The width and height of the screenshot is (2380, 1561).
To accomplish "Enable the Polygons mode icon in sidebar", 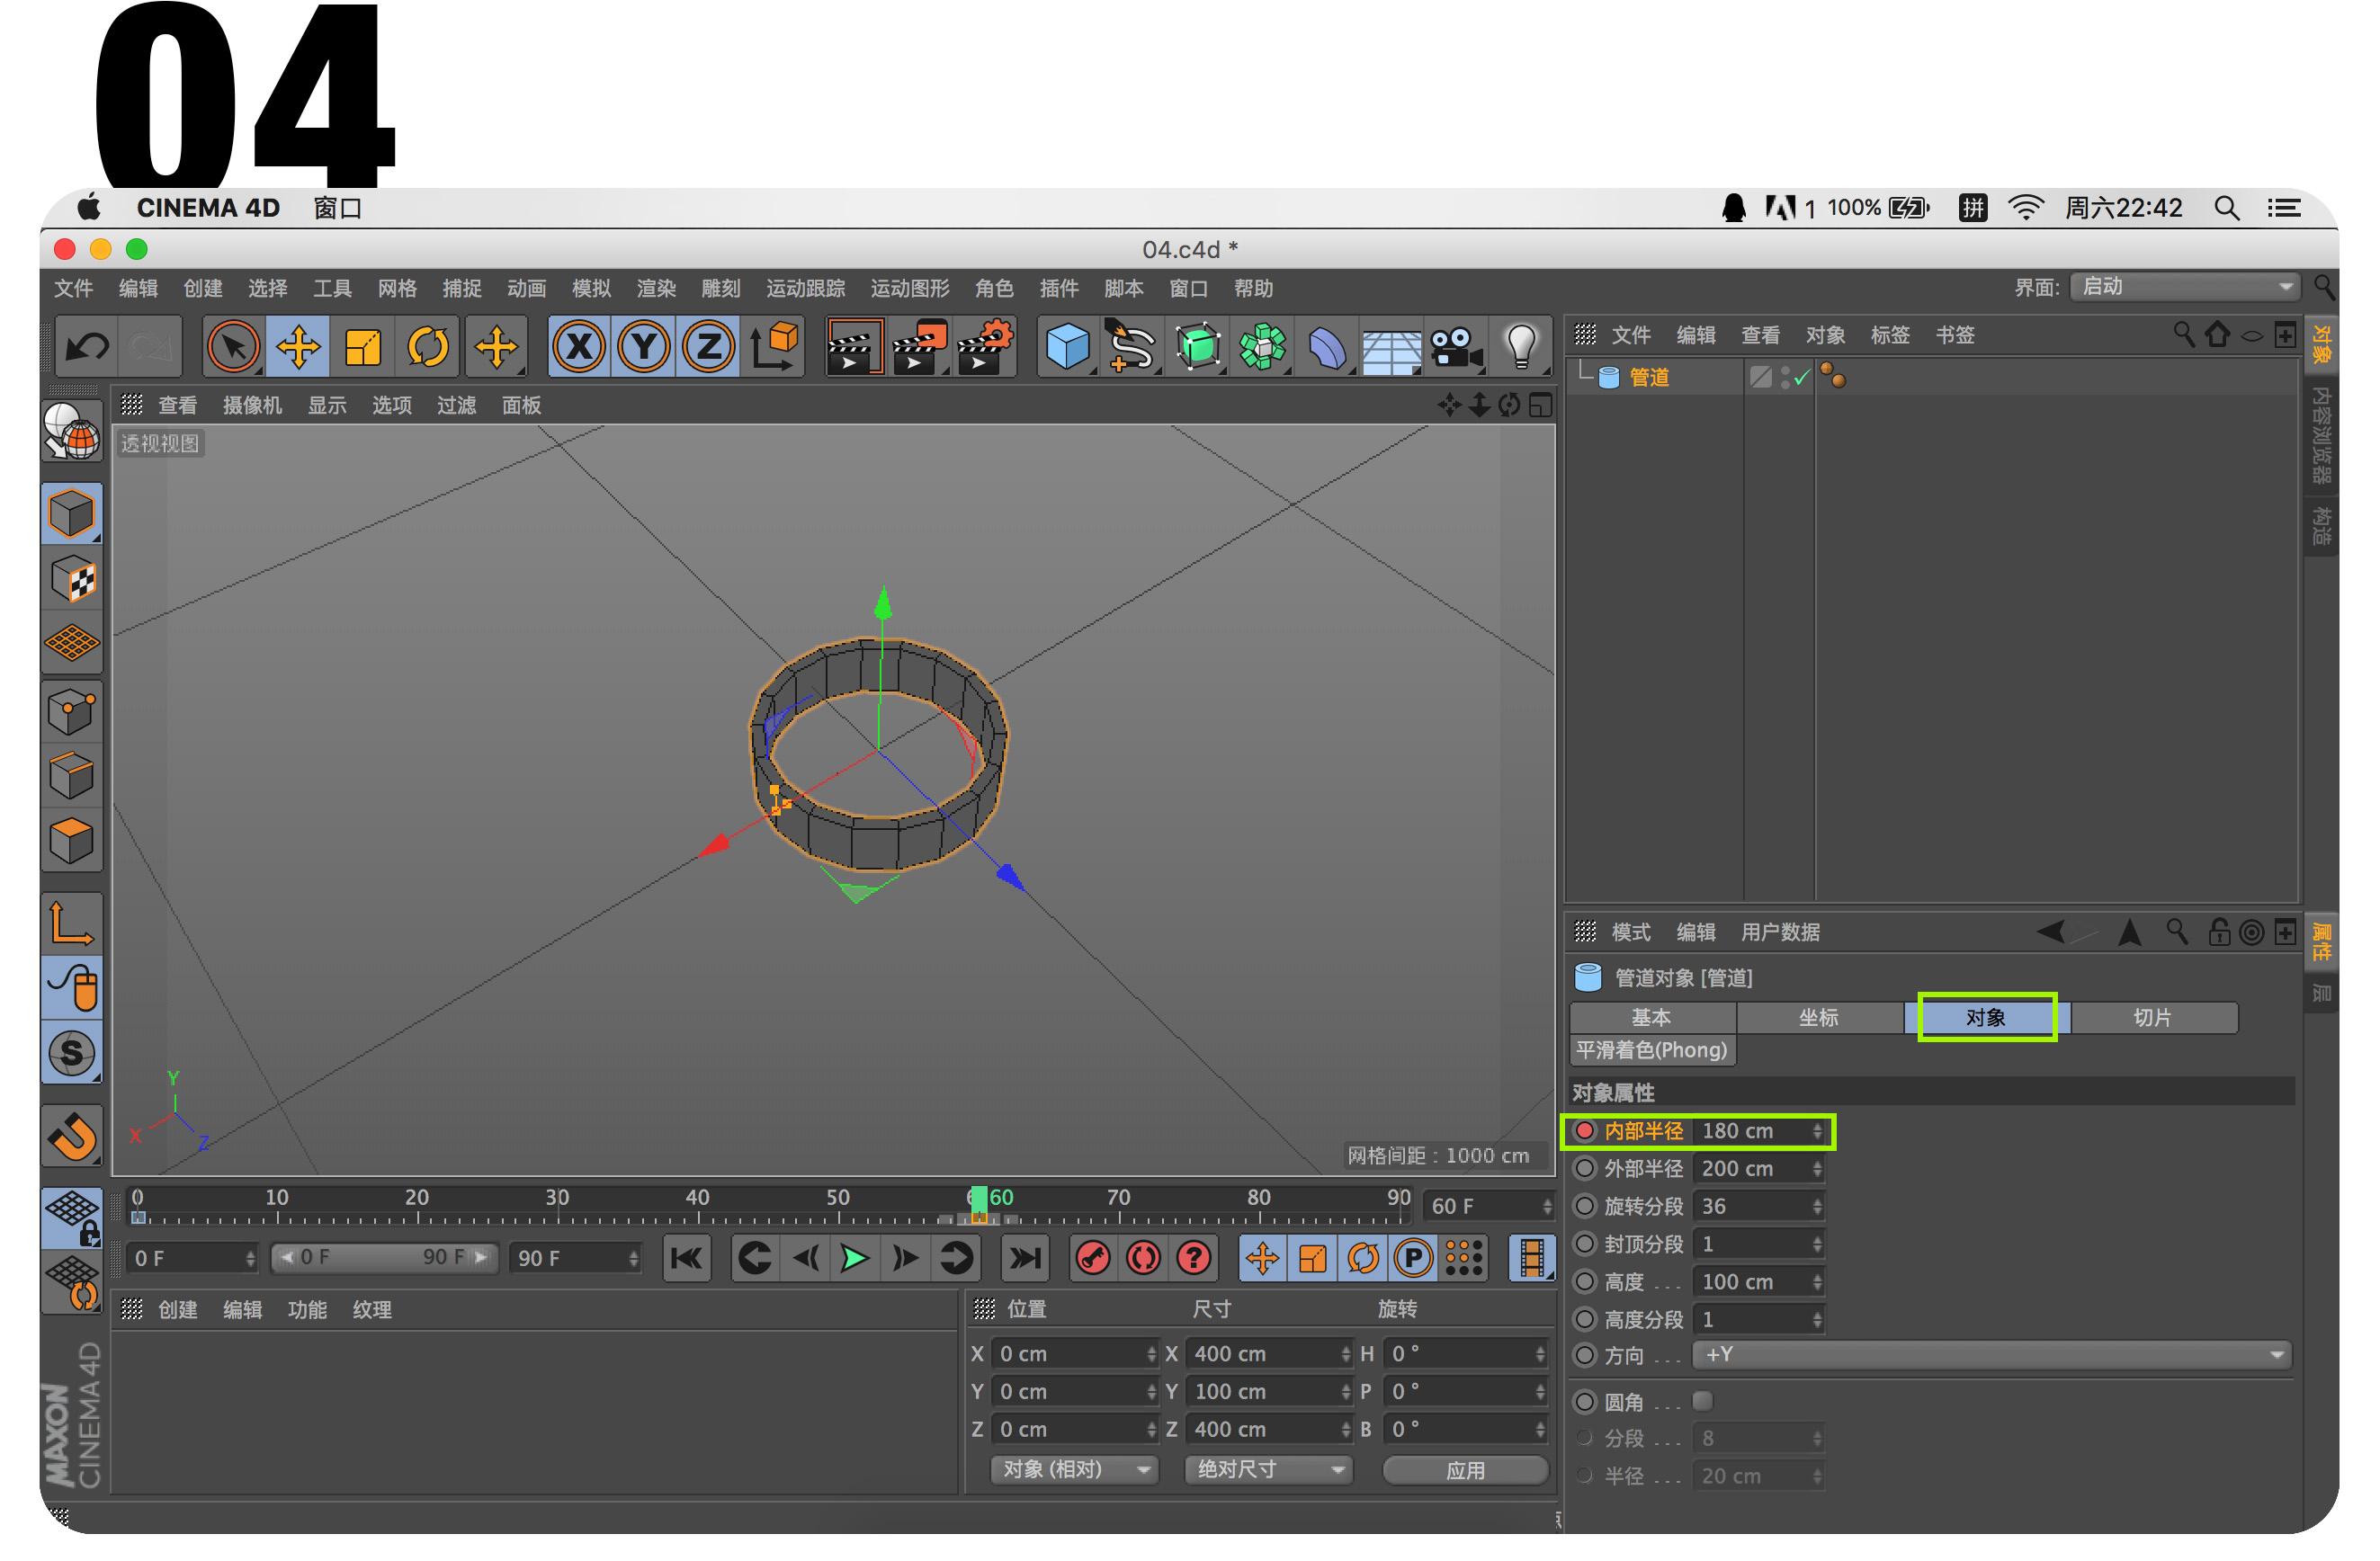I will click(72, 840).
